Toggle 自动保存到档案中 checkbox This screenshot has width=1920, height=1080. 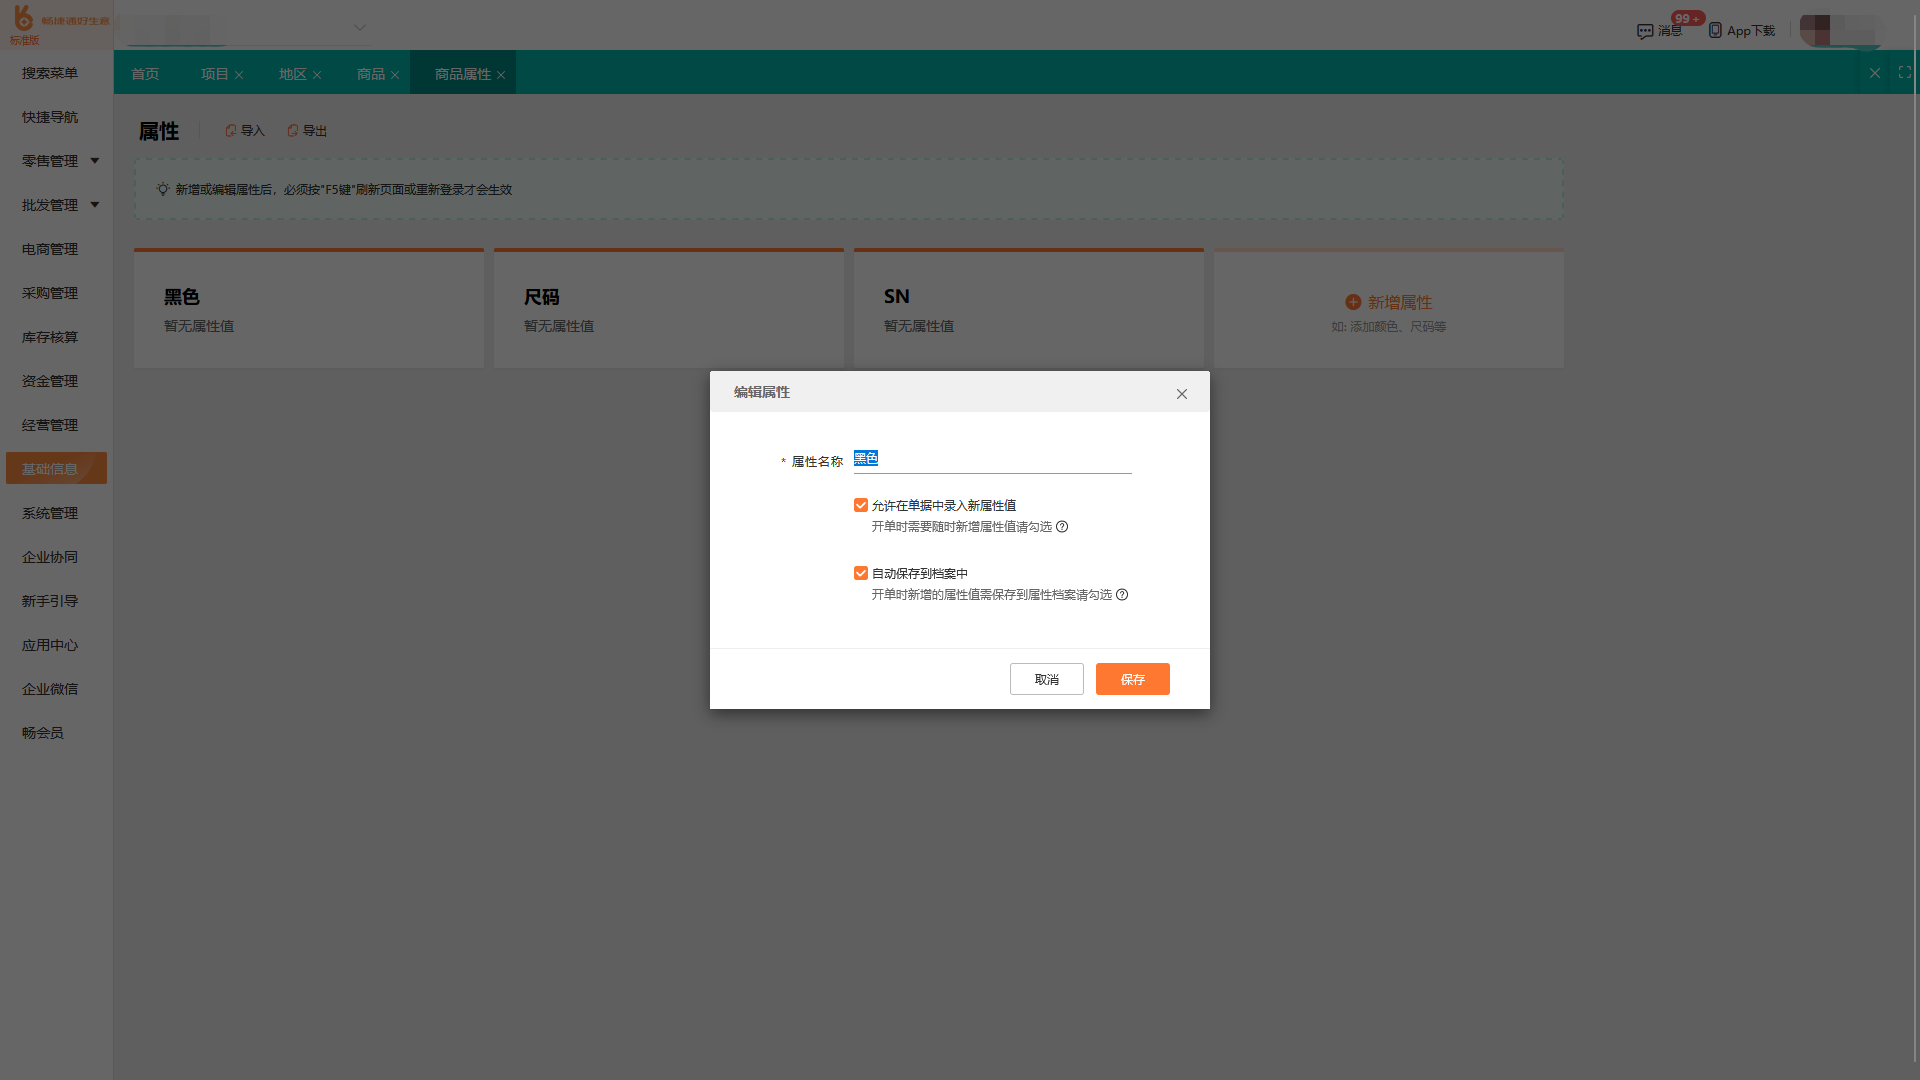[x=861, y=572]
